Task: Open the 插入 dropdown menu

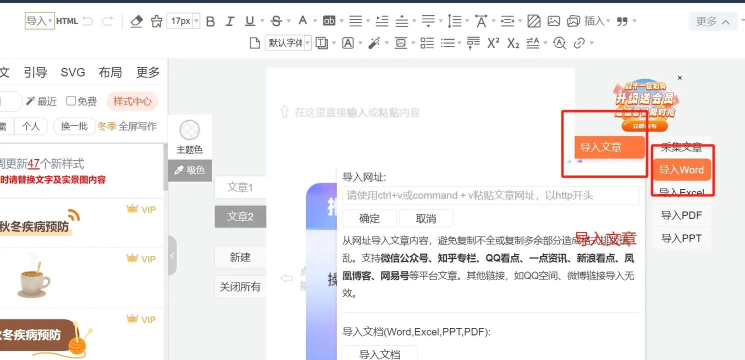Action: click(597, 21)
